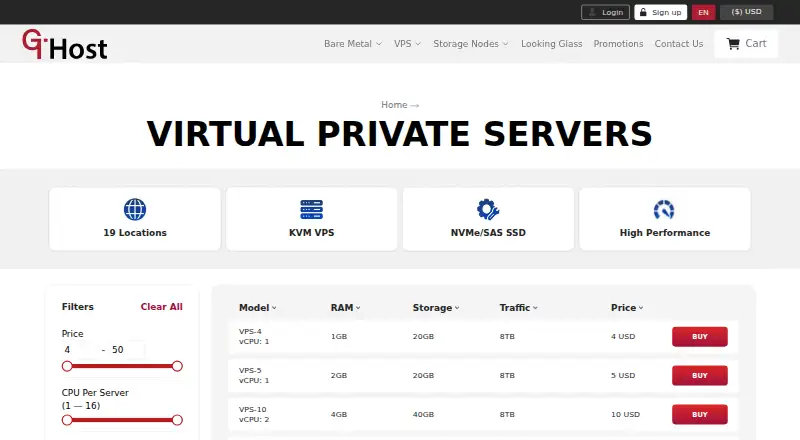Expand the Storage Nodes menu
The height and width of the screenshot is (440, 800).
click(470, 44)
